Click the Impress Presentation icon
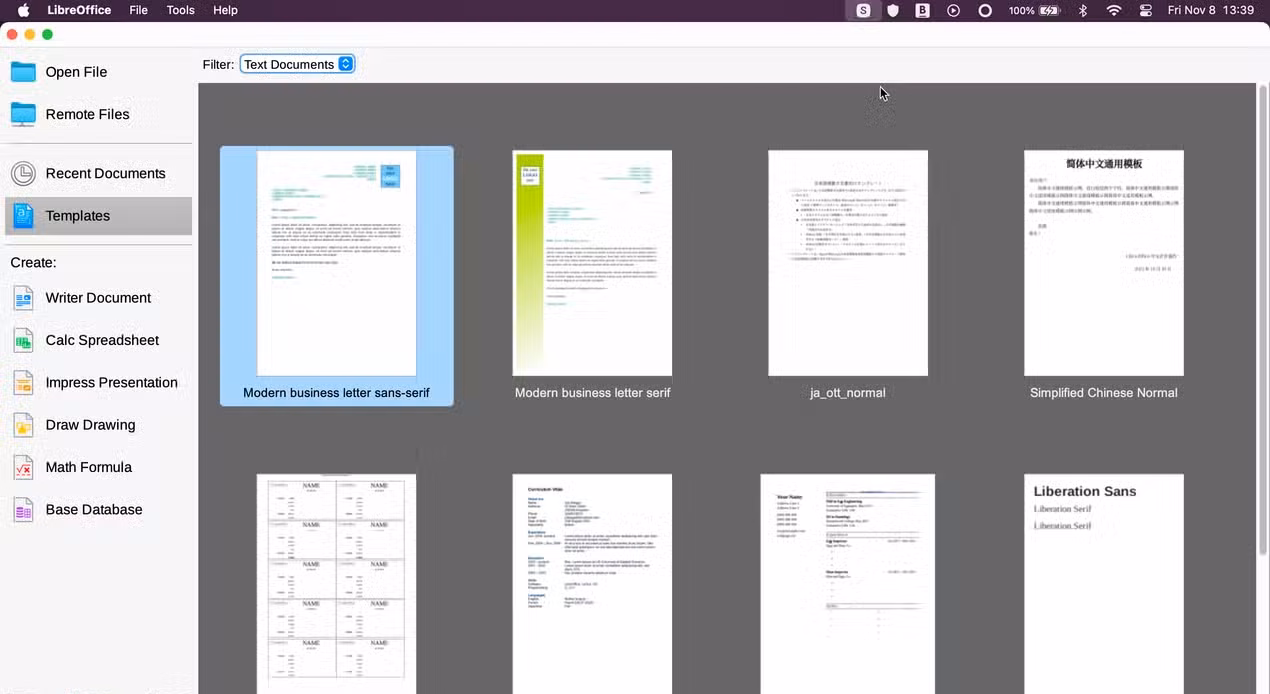 click(x=23, y=383)
